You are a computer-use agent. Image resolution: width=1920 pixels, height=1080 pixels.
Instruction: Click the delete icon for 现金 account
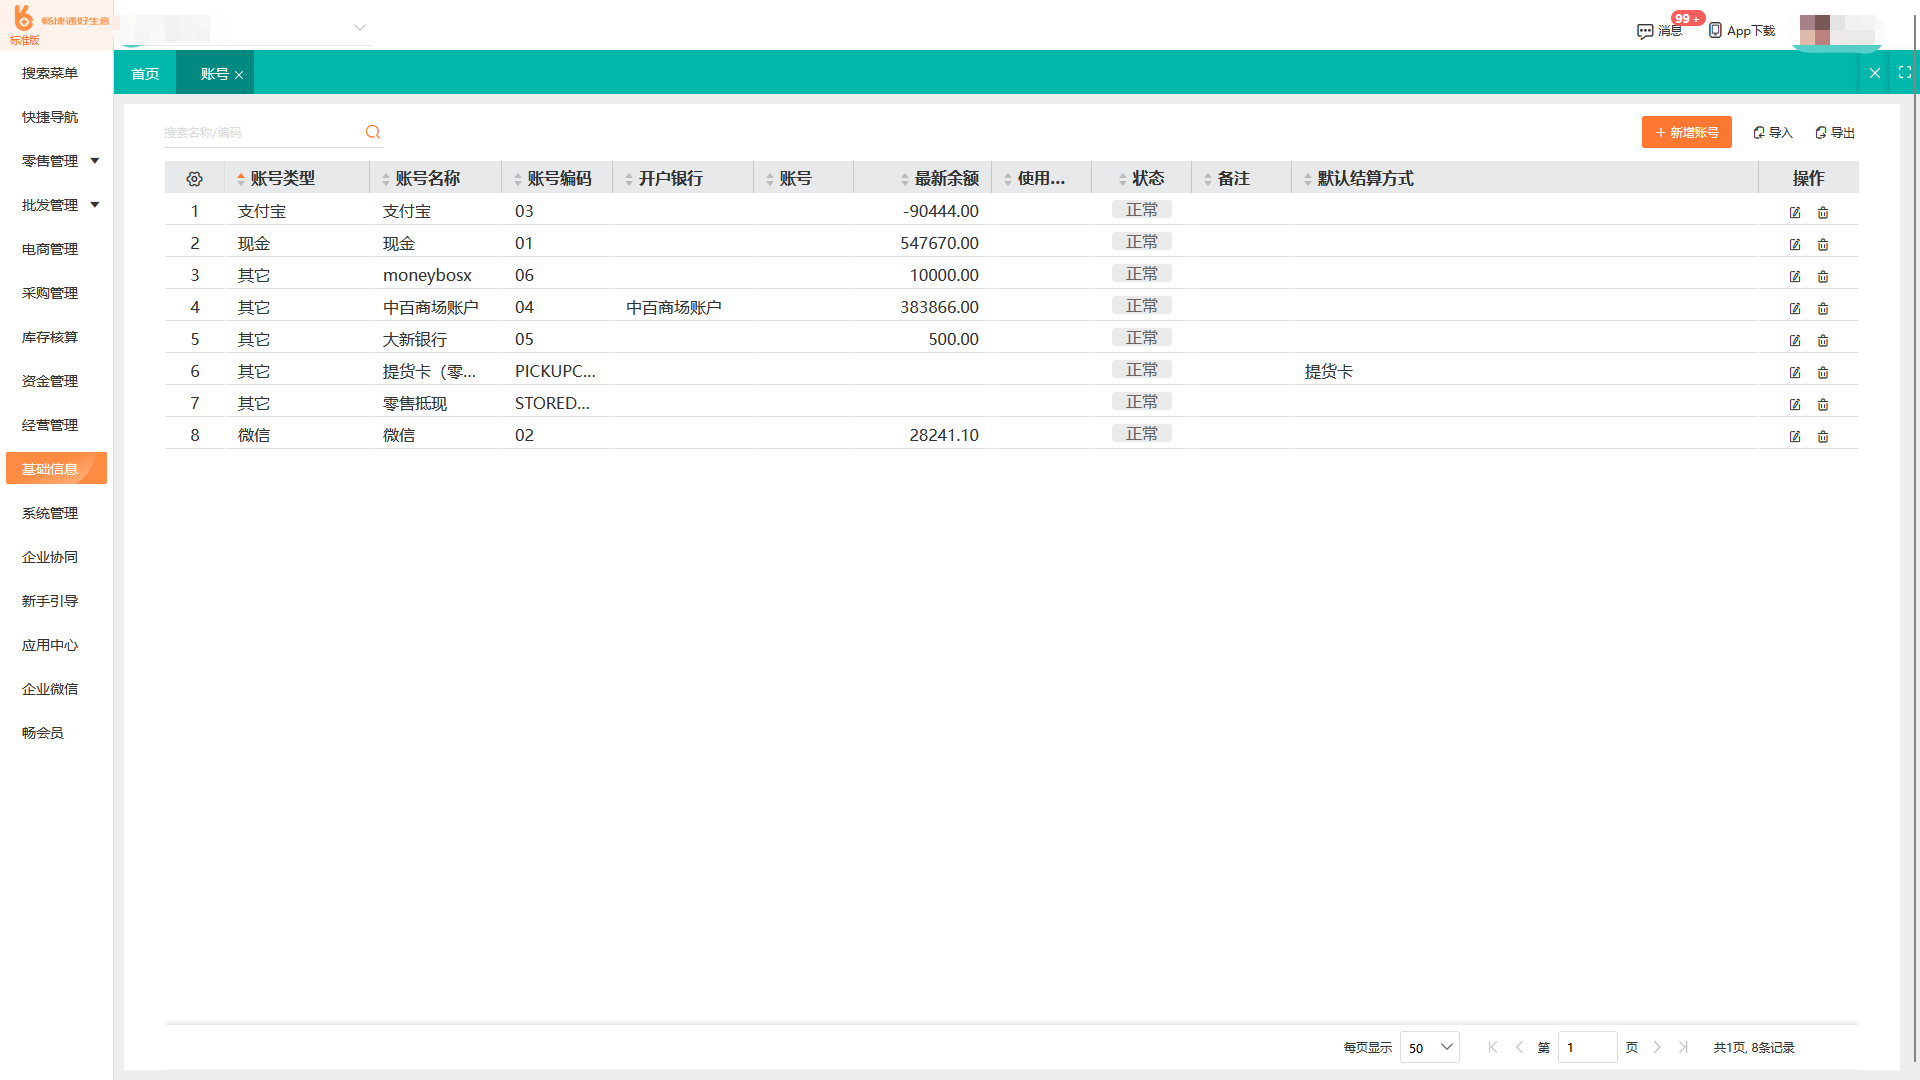coord(1824,243)
